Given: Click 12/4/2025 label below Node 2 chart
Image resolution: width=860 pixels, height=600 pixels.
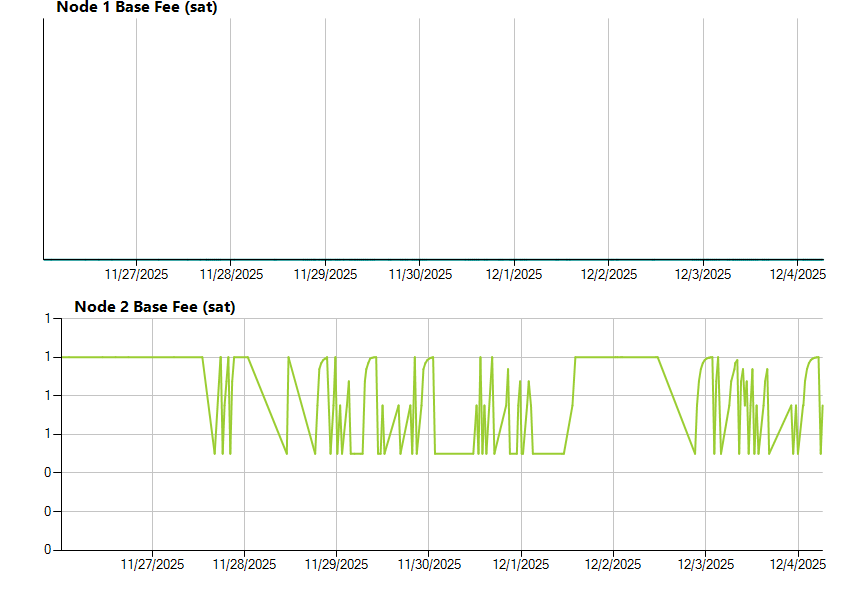Looking at the screenshot, I should [x=798, y=565].
